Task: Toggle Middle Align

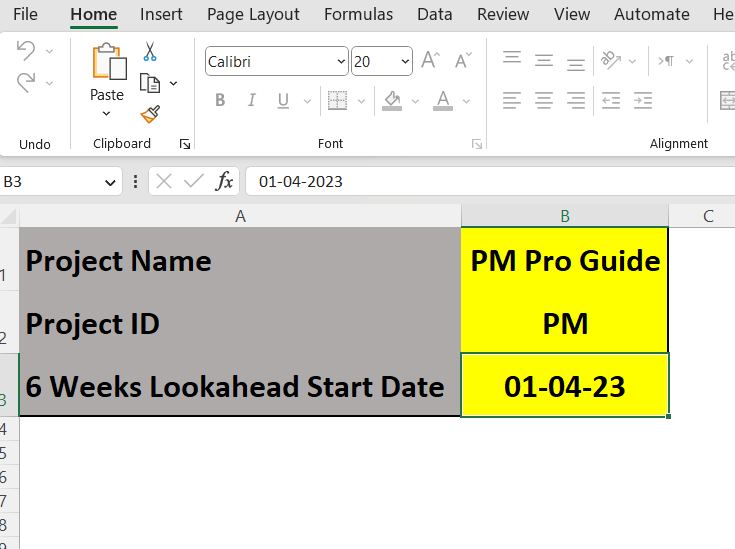Action: 544,60
